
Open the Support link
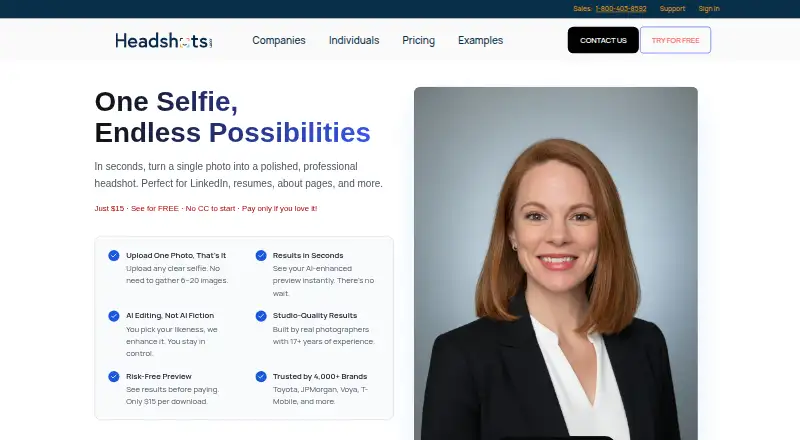672,9
